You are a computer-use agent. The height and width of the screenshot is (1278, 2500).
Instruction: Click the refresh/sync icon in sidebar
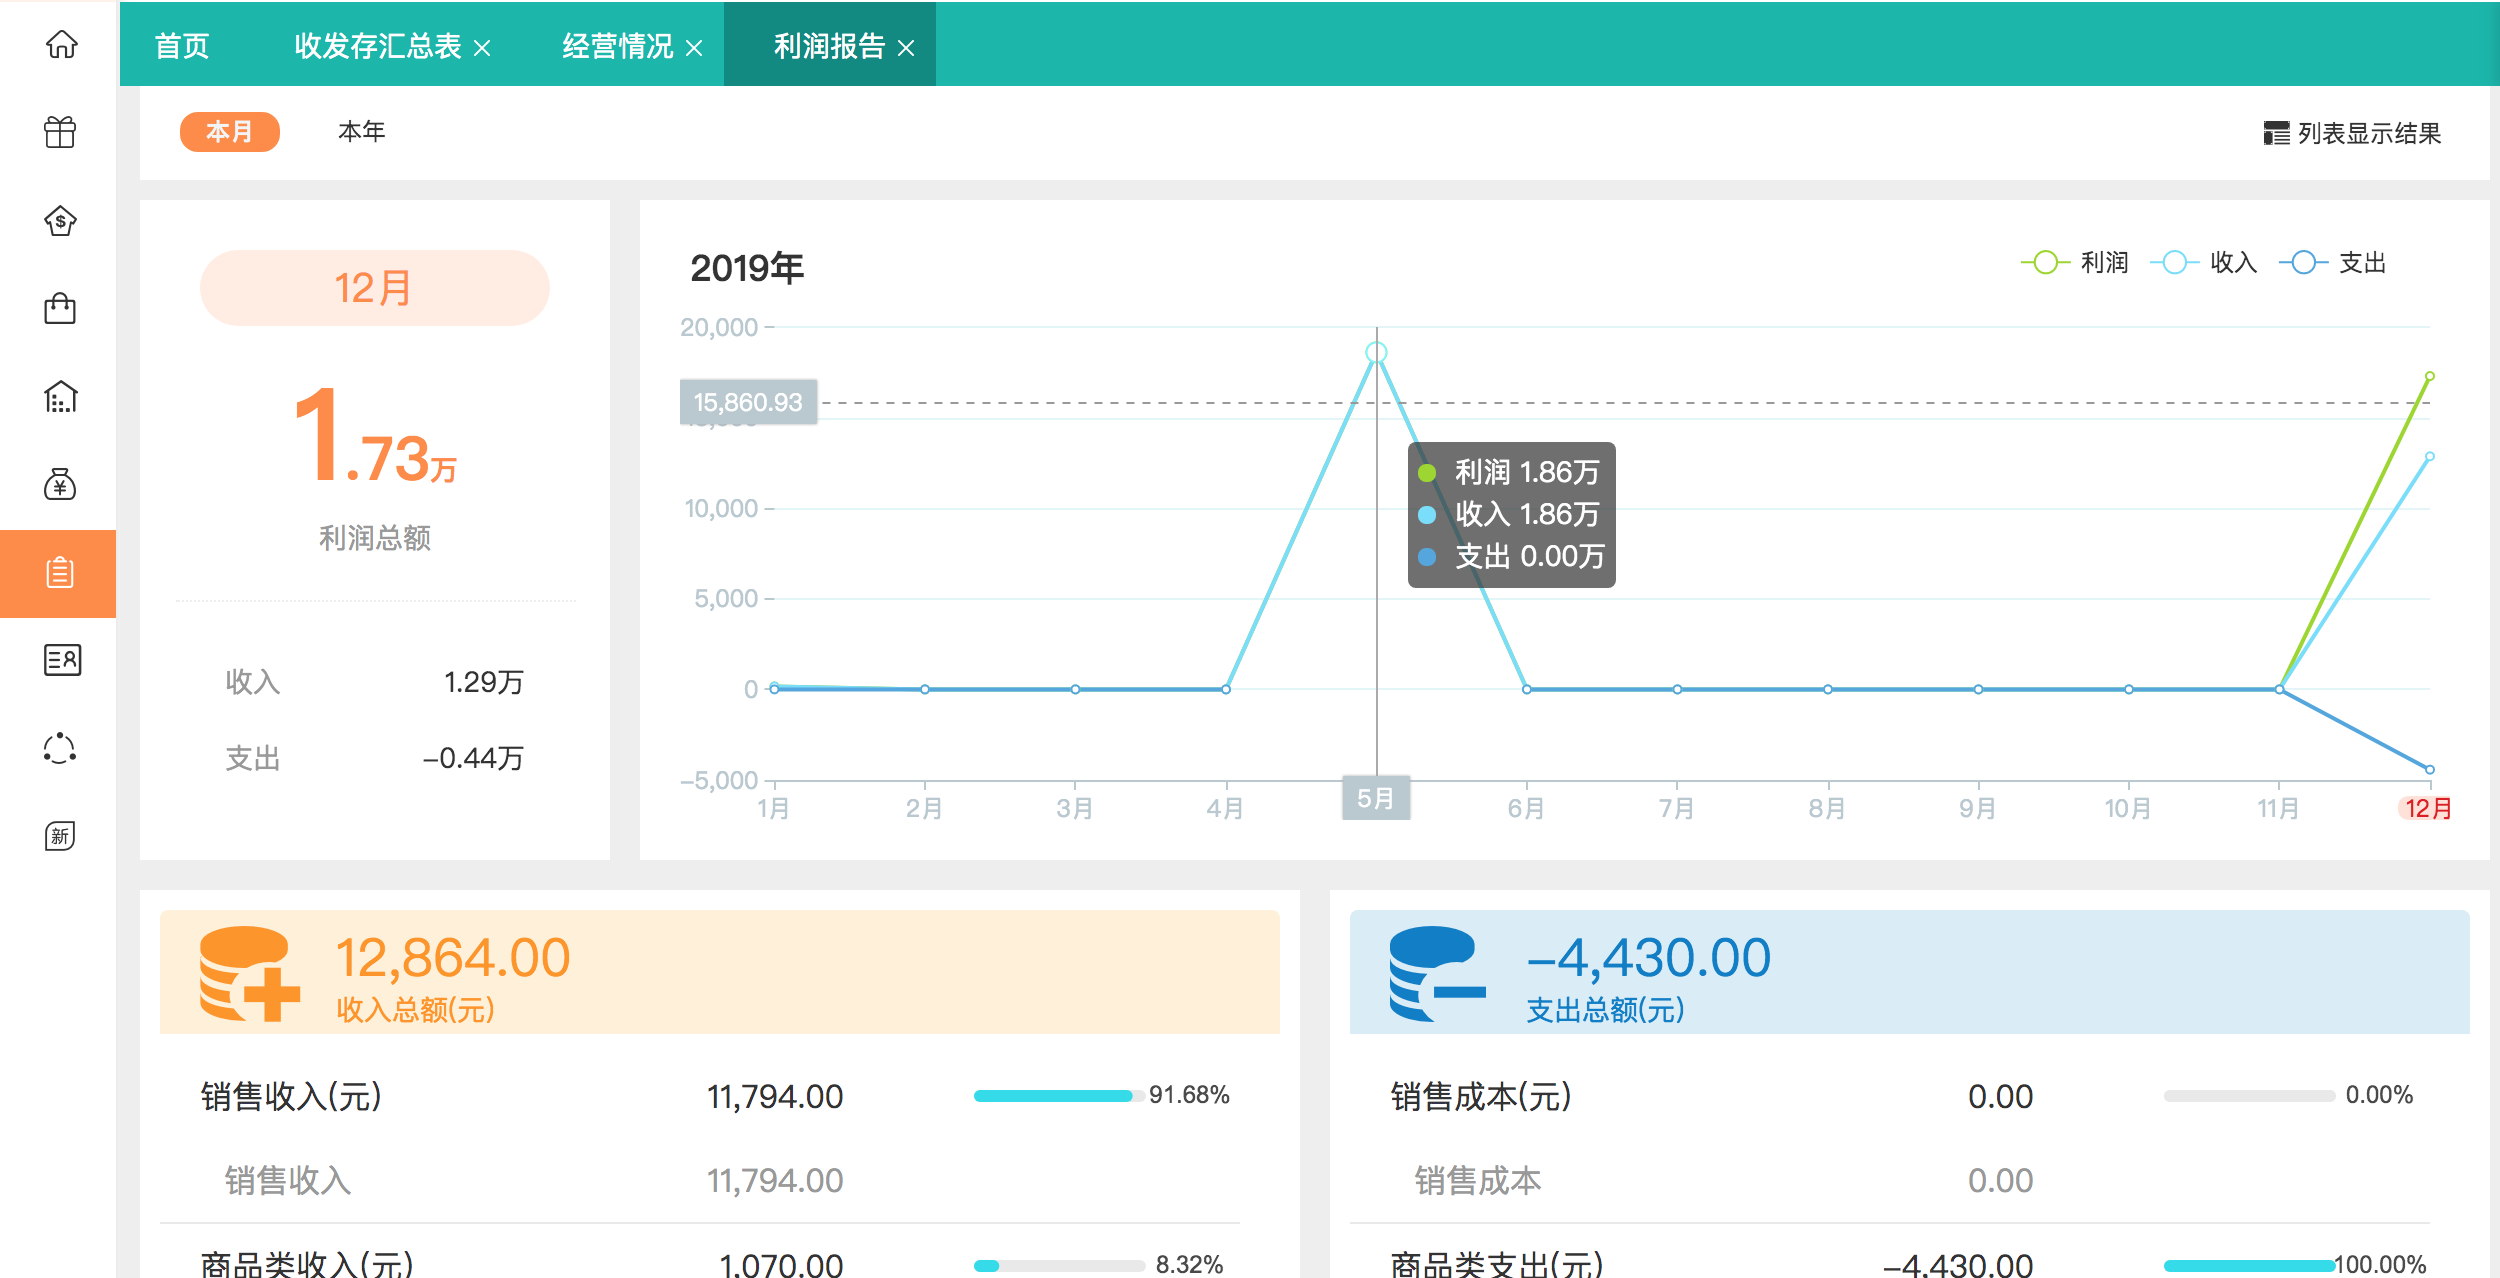[62, 747]
